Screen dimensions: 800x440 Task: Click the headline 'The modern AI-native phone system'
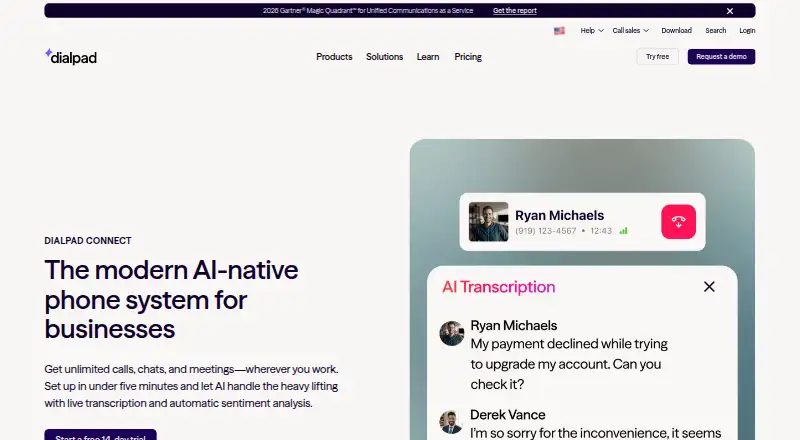(x=171, y=300)
